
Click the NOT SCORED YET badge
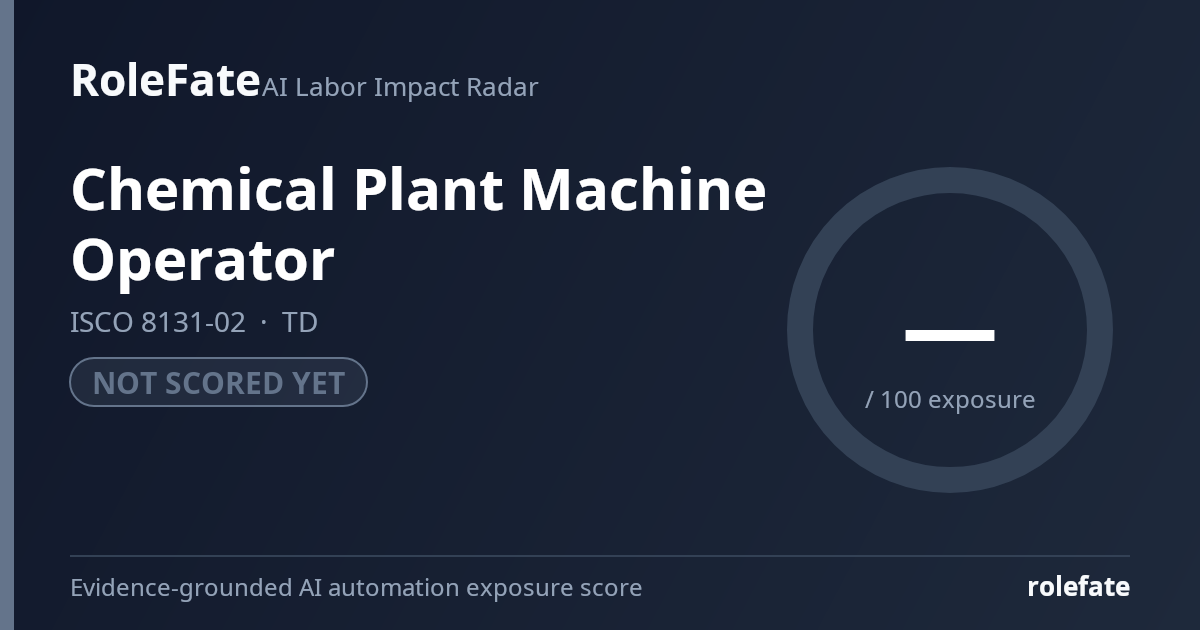[x=218, y=382]
